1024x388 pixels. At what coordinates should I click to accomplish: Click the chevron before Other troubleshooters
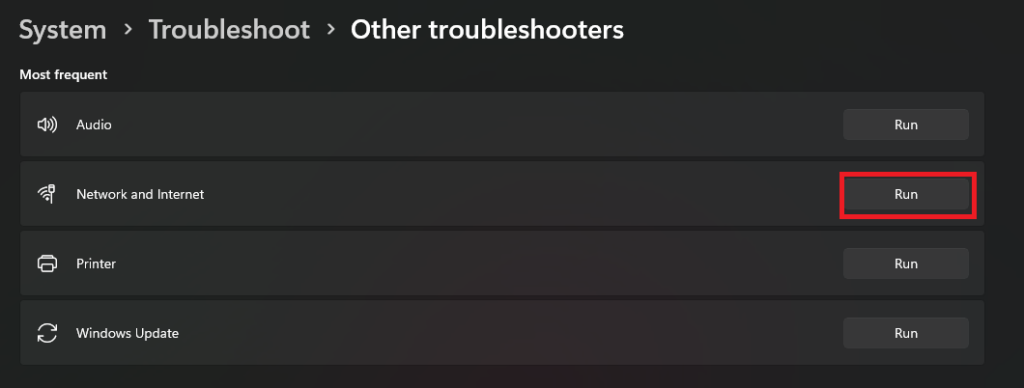(330, 30)
